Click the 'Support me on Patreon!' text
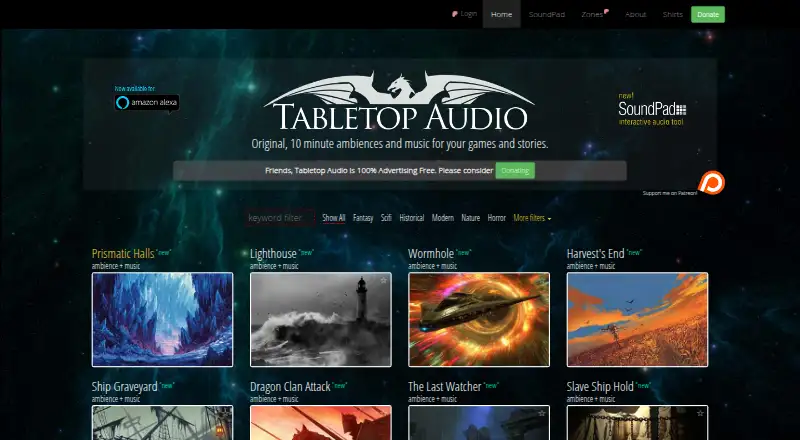 [x=670, y=193]
